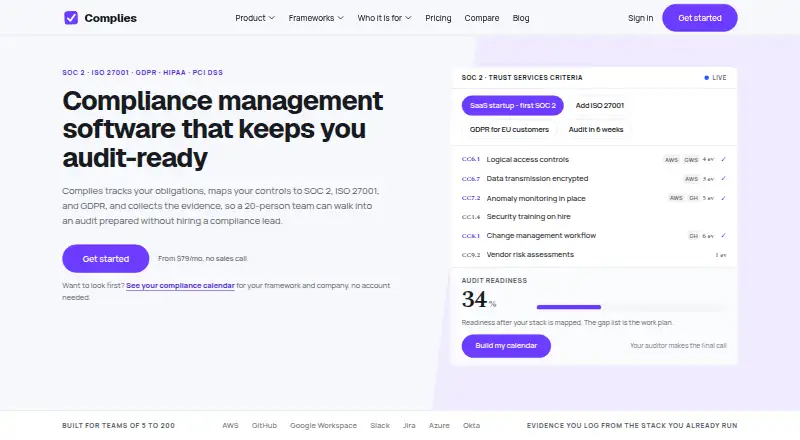Click the 1 ev count on Vendor risk row
The image size is (800, 440).
720,255
